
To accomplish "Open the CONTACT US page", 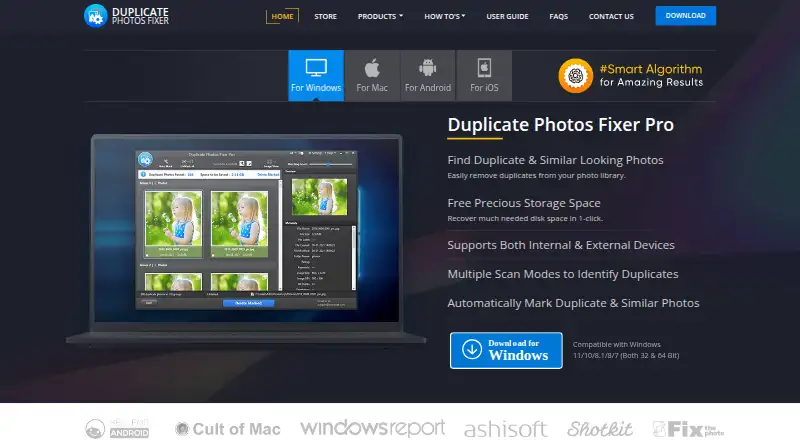I will click(611, 16).
